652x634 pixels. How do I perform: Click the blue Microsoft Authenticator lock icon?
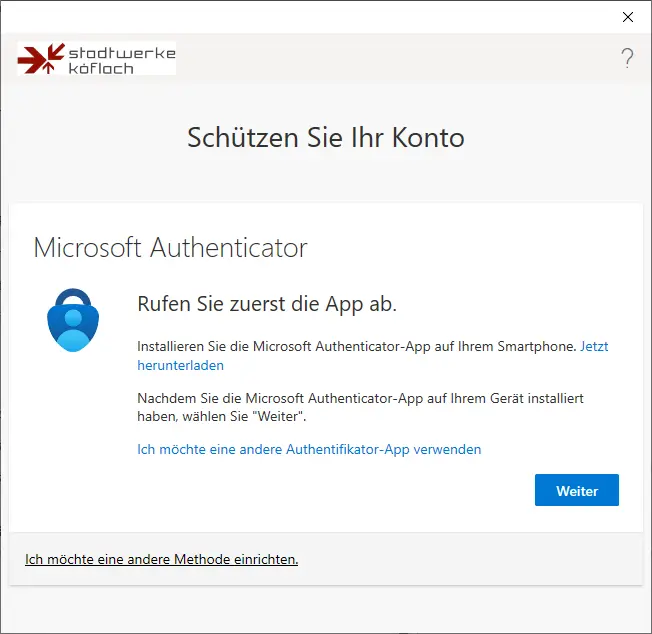pos(75,320)
